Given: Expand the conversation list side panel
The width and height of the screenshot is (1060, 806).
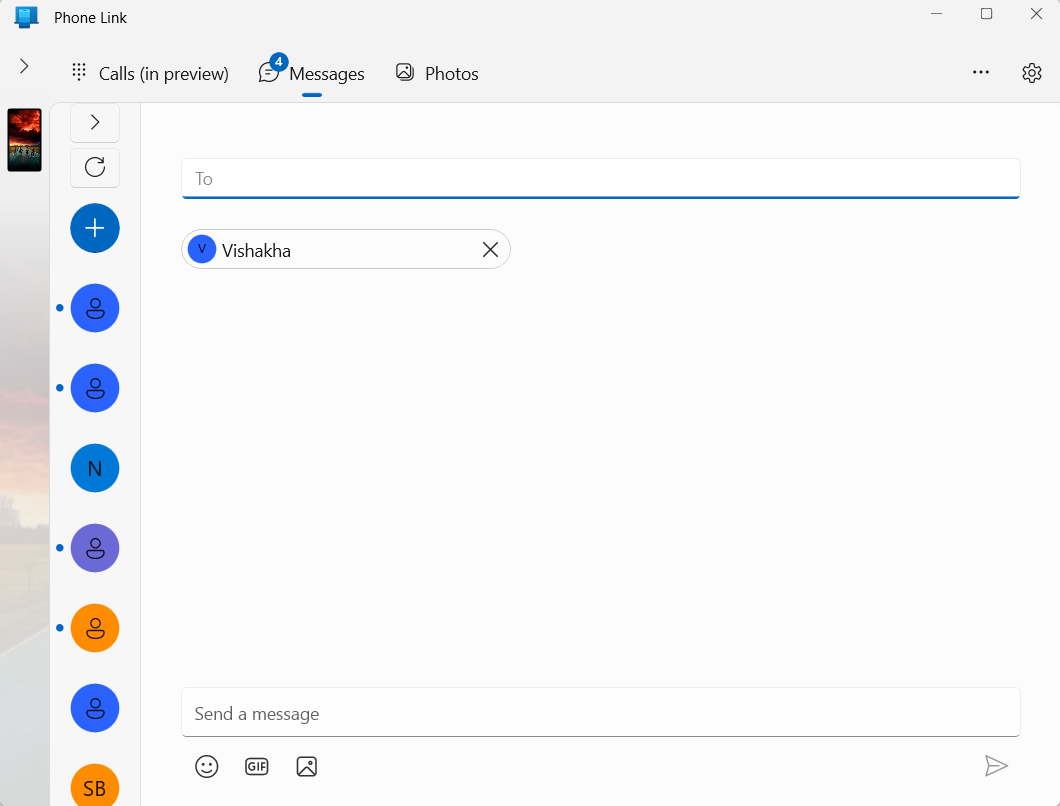Looking at the screenshot, I should pos(94,122).
